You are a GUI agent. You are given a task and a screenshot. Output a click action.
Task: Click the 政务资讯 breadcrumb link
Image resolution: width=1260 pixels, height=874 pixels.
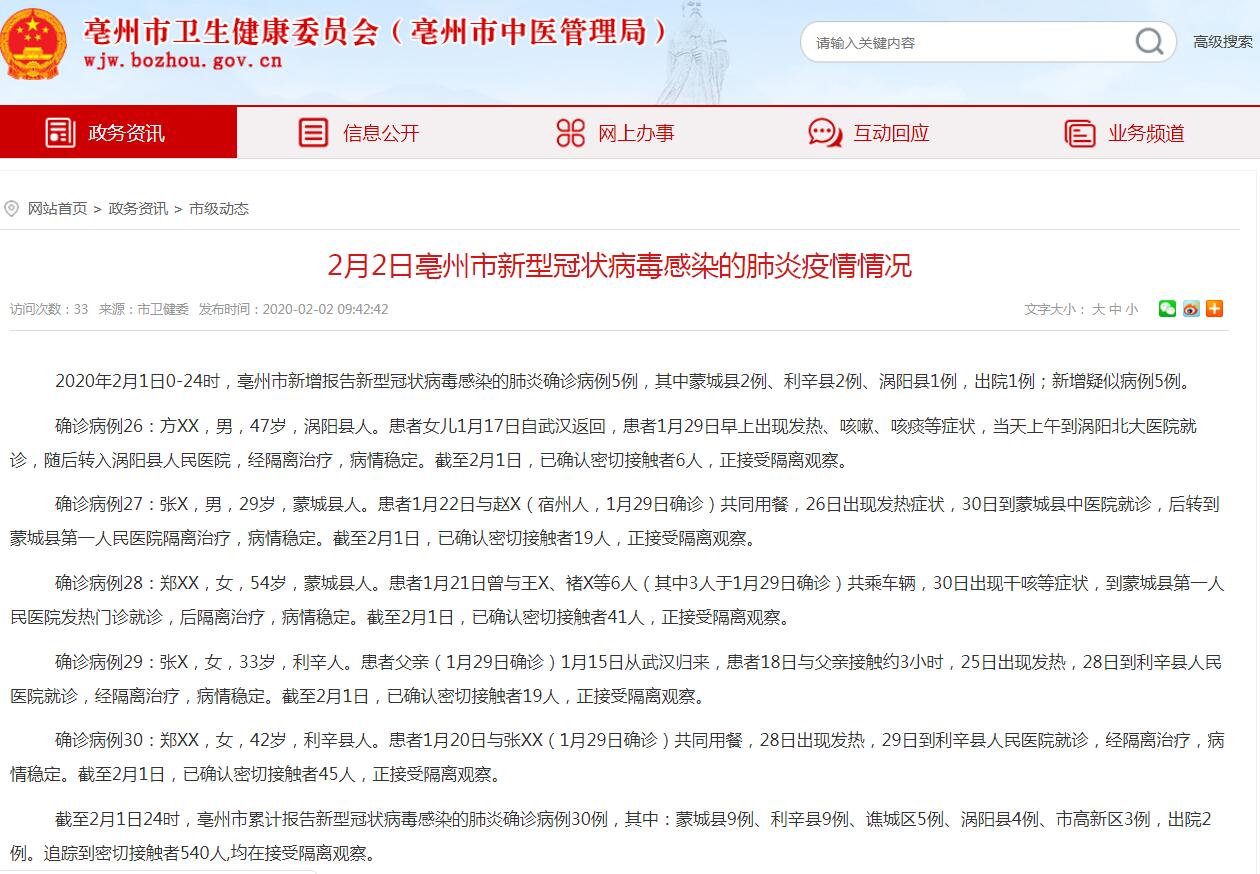(138, 209)
